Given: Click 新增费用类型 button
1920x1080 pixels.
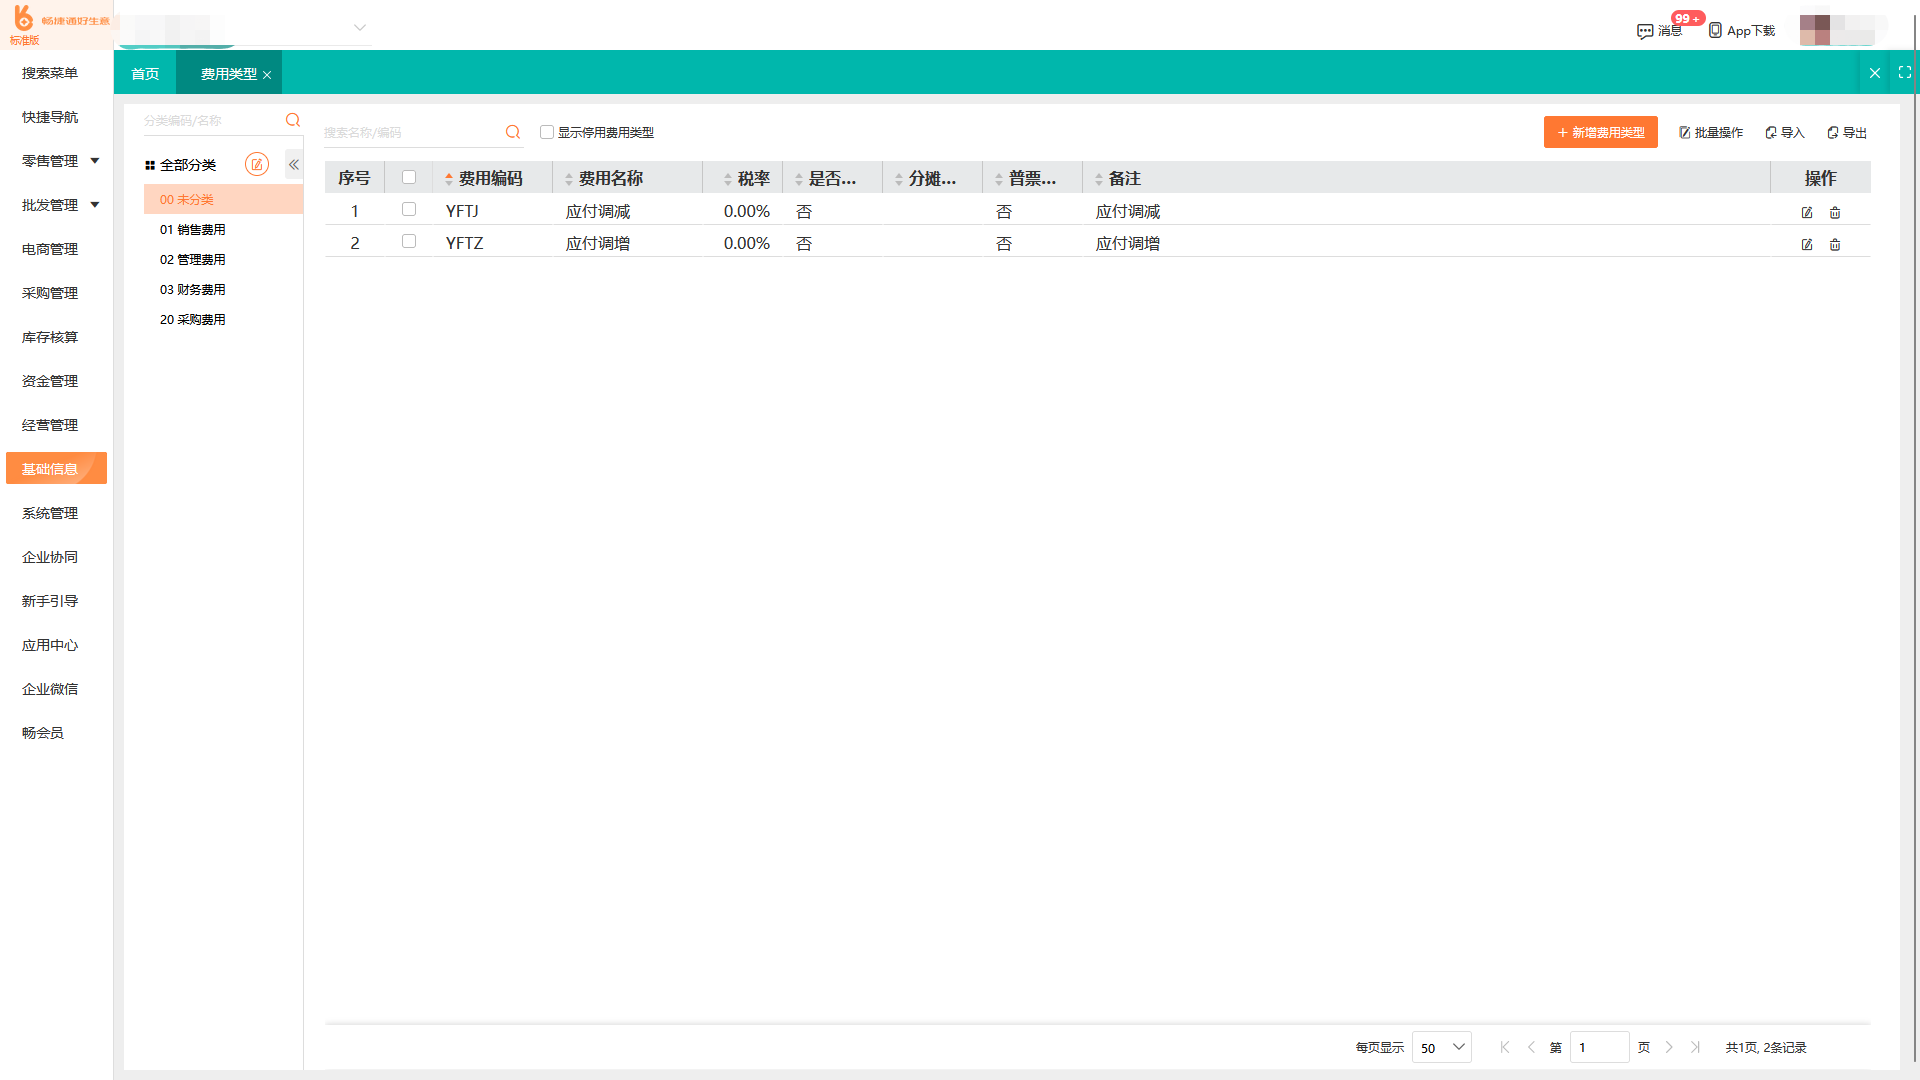Looking at the screenshot, I should [x=1600, y=132].
